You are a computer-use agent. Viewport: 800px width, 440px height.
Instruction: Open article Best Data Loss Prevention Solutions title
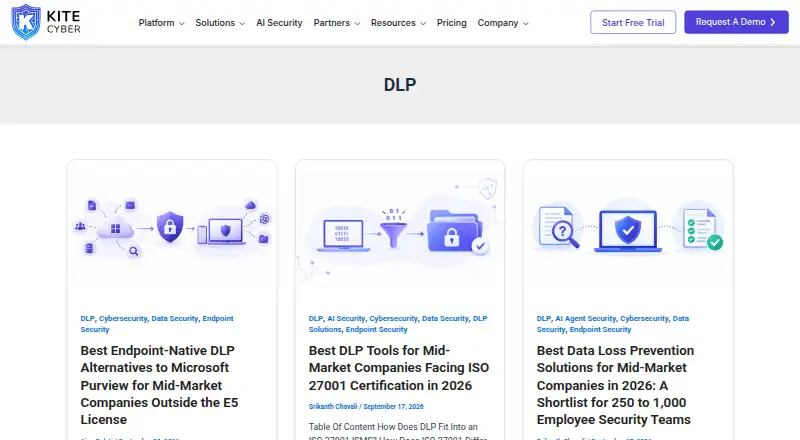point(615,385)
